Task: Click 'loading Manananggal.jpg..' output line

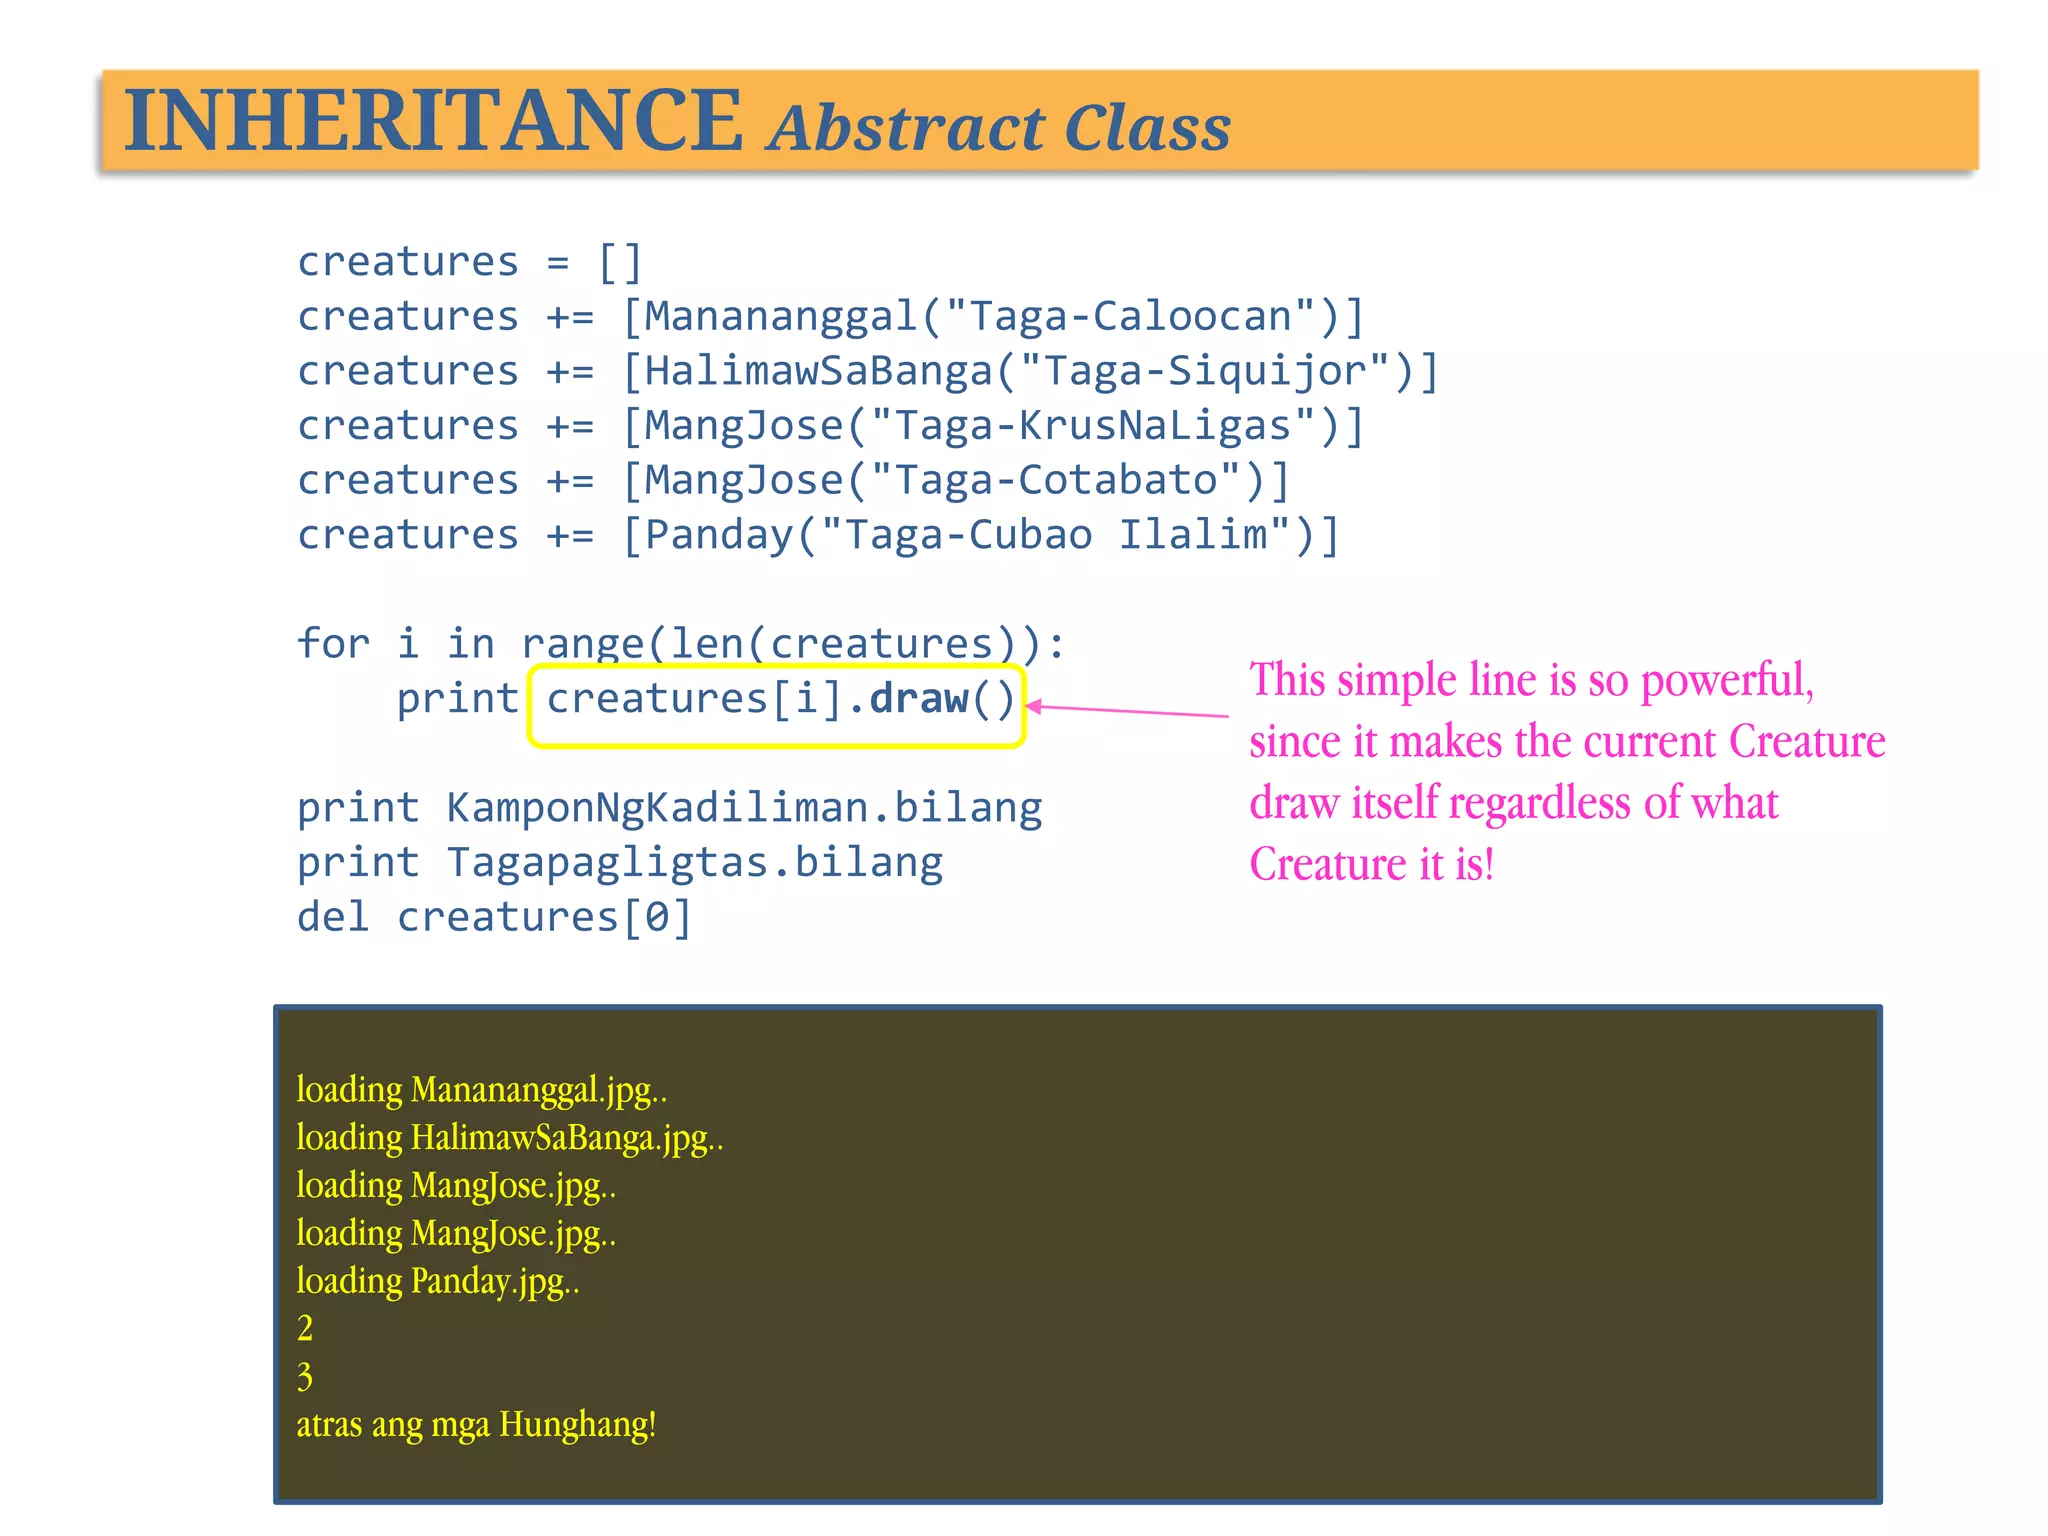Action: click(x=481, y=1089)
